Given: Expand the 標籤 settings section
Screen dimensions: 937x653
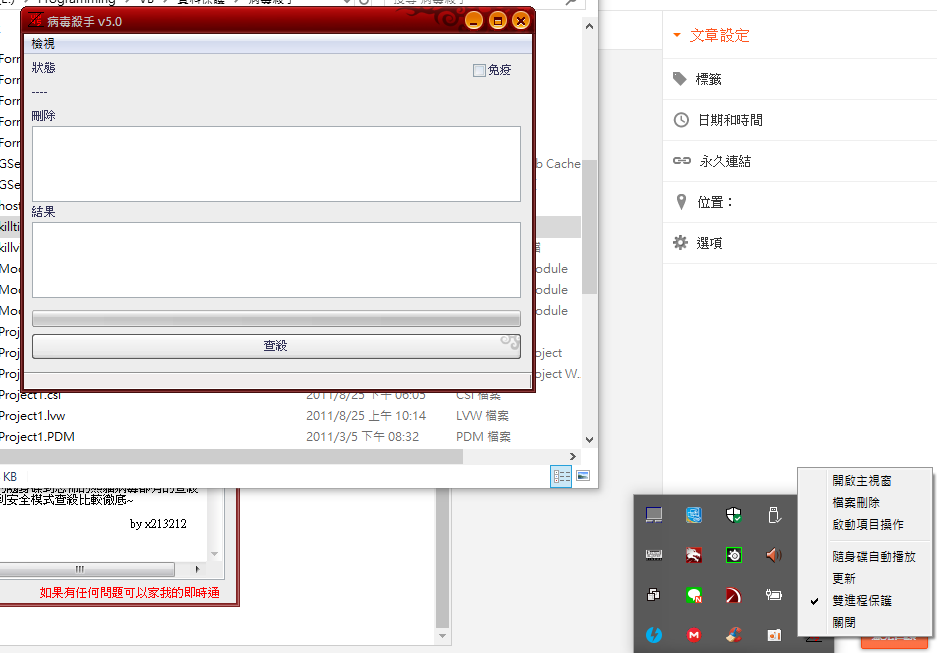Looking at the screenshot, I should (708, 79).
